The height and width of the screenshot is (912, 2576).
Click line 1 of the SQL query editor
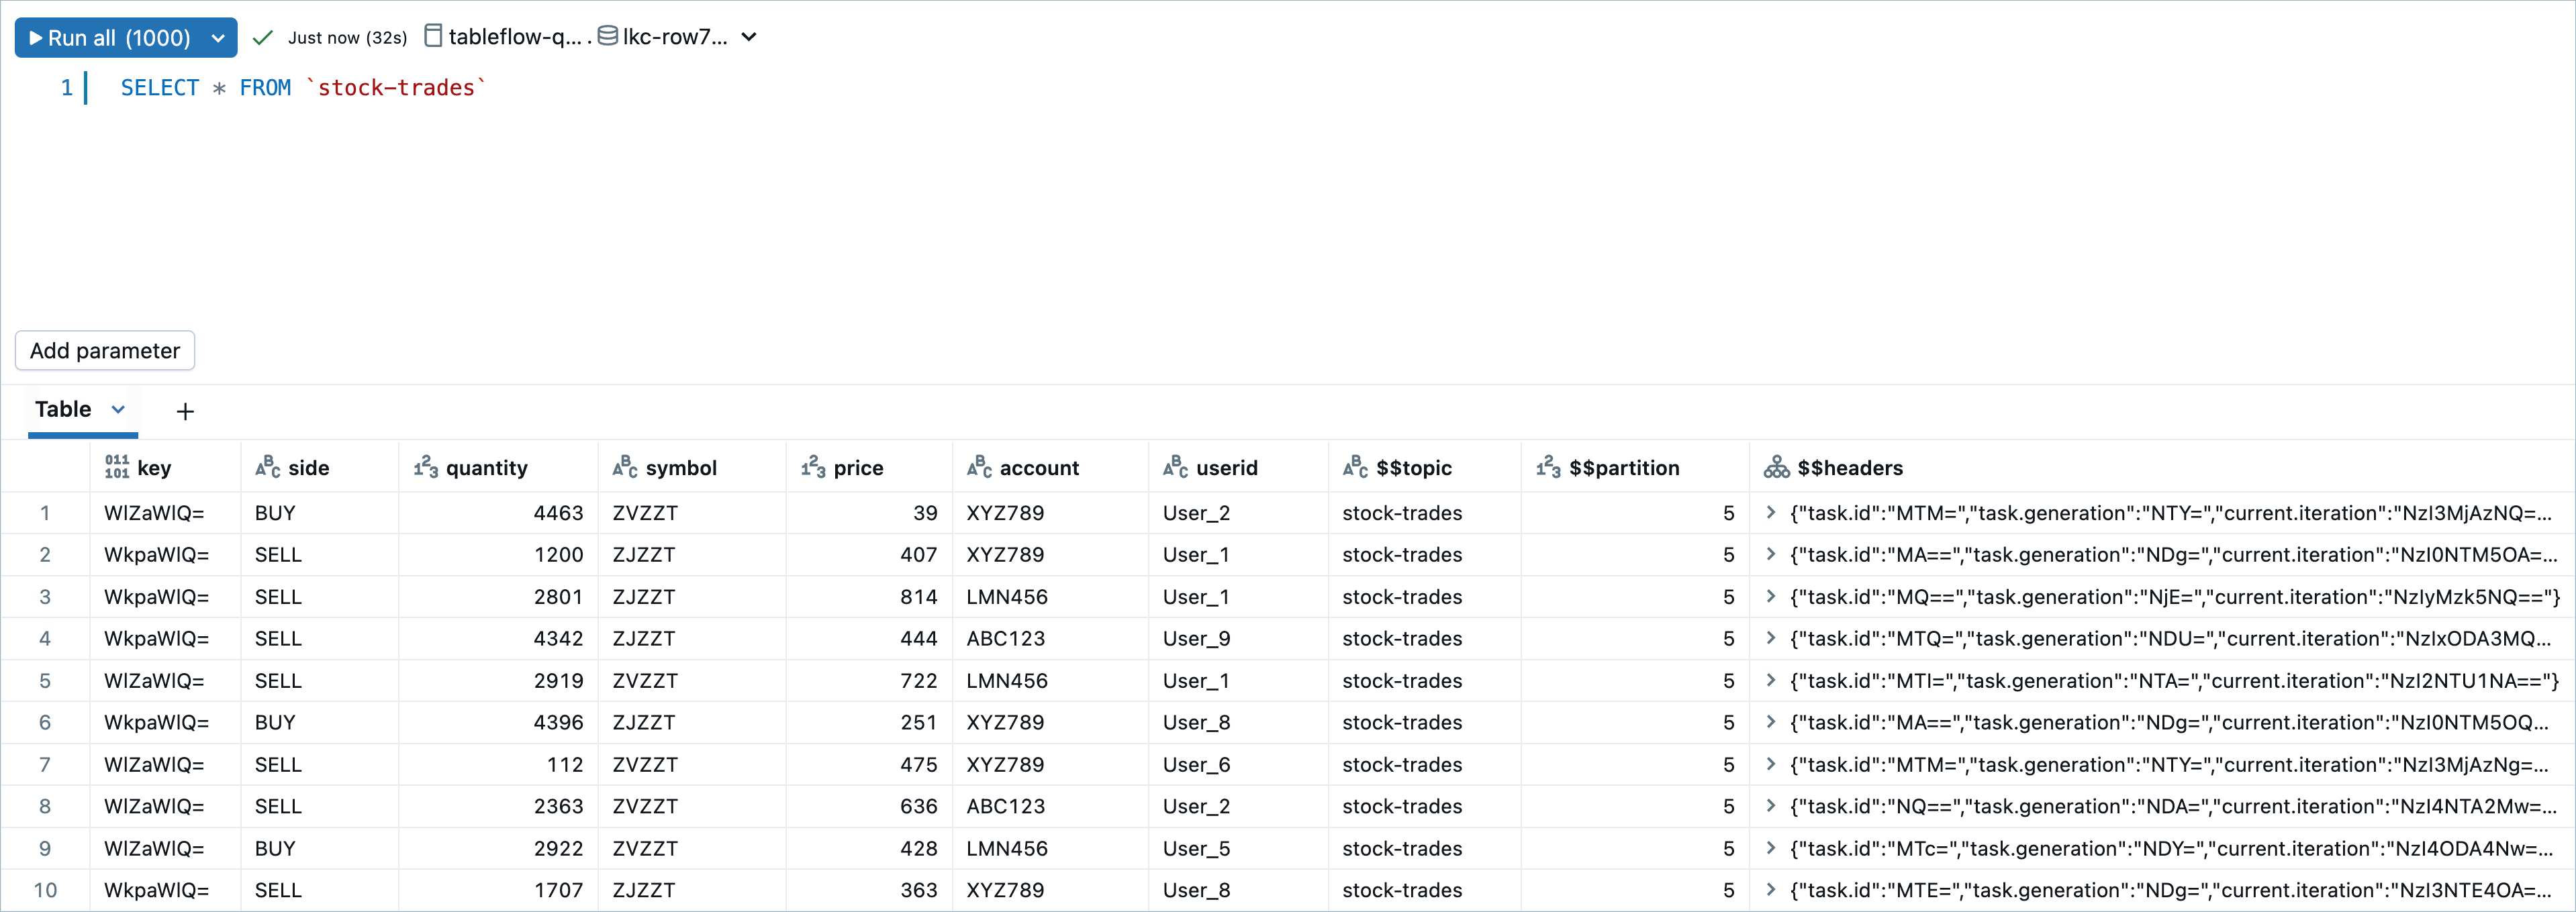(300, 88)
